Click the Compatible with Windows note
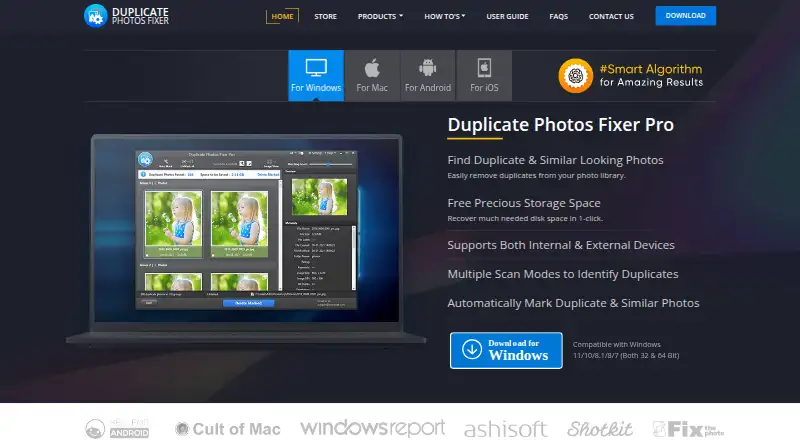This screenshot has height=440, width=800. (626, 350)
